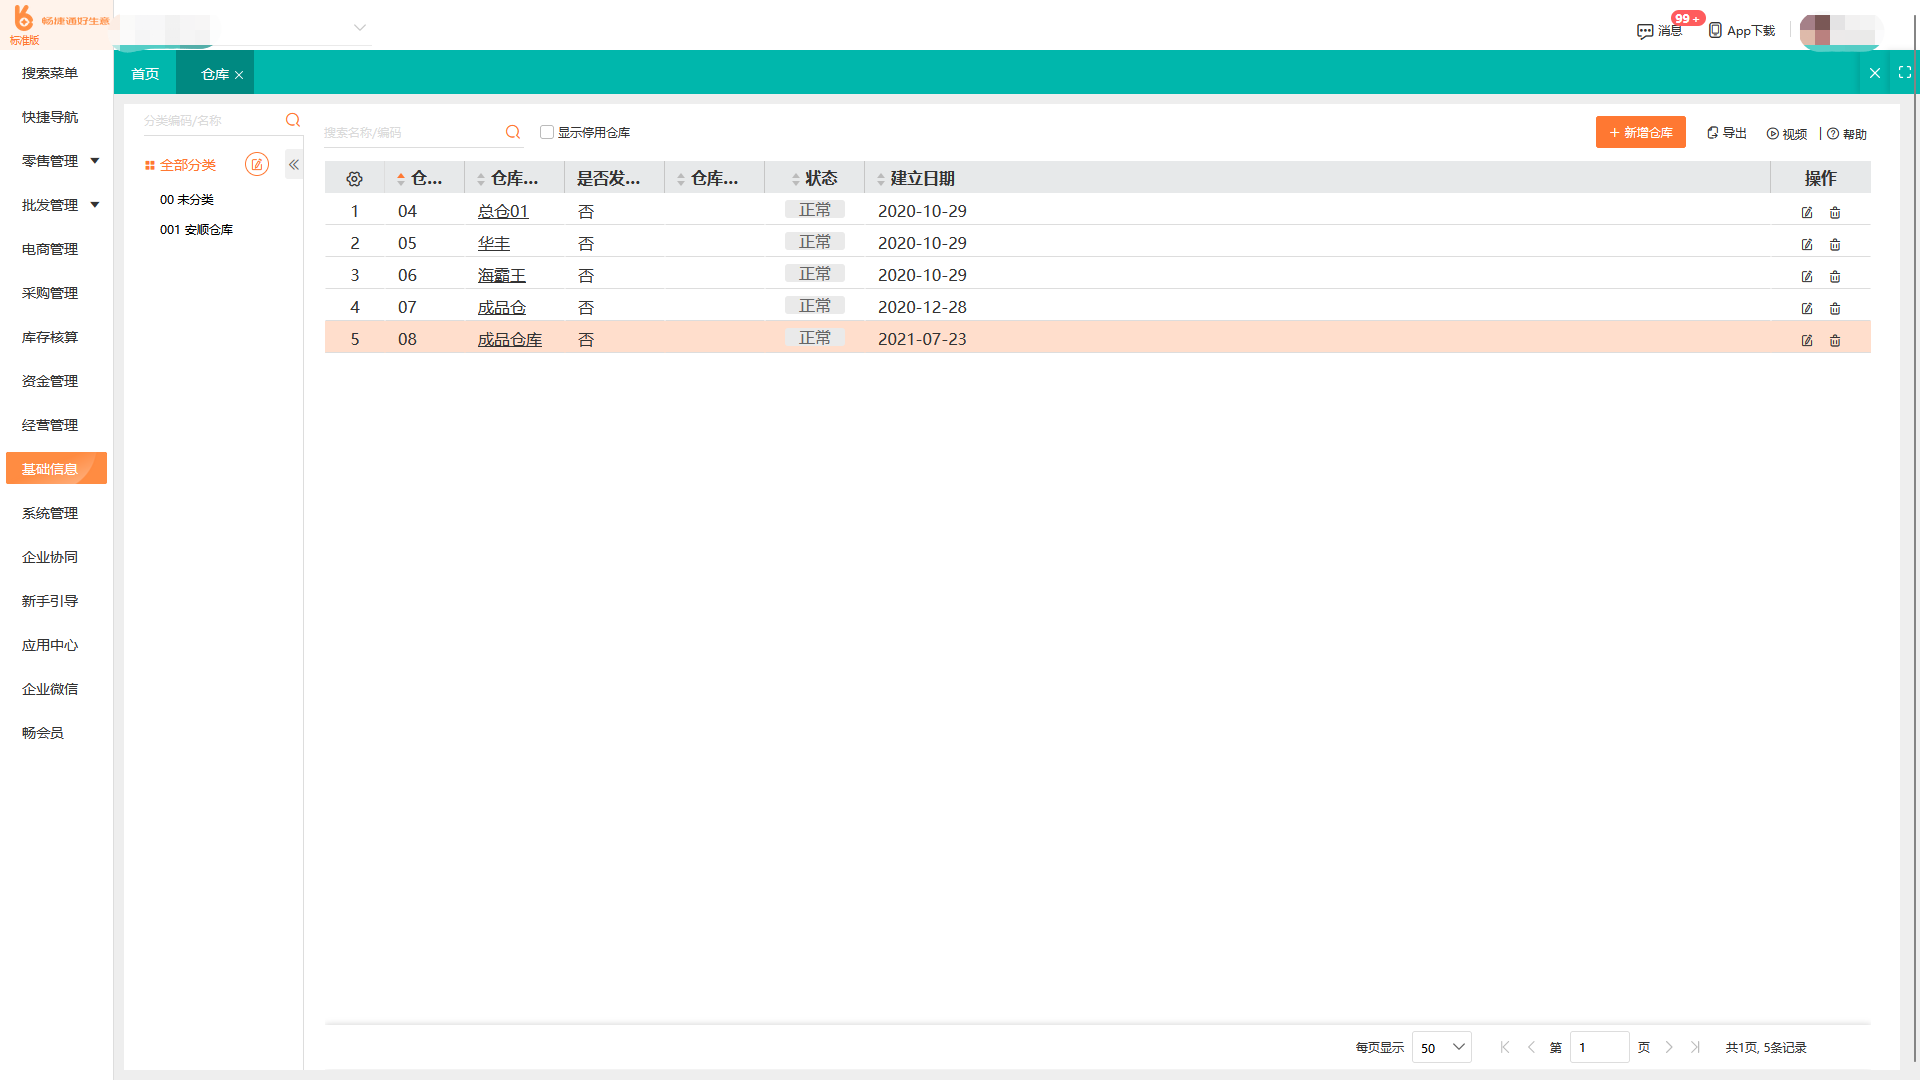The width and height of the screenshot is (1920, 1080).
Task: Click next page arrow button
Action: 1668,1047
